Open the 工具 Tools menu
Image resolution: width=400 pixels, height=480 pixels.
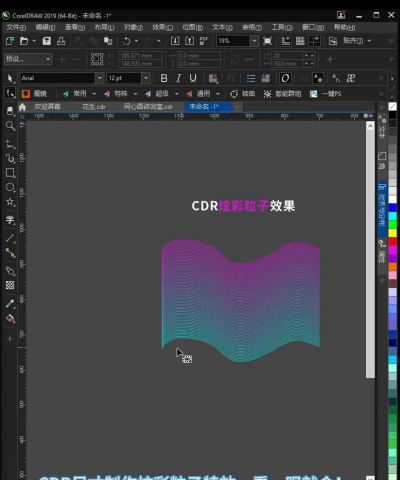(282, 27)
